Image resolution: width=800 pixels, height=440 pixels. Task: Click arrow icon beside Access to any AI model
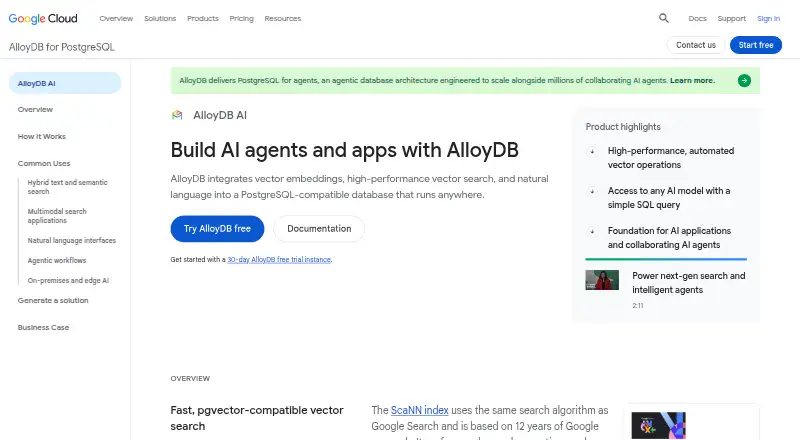pos(592,191)
